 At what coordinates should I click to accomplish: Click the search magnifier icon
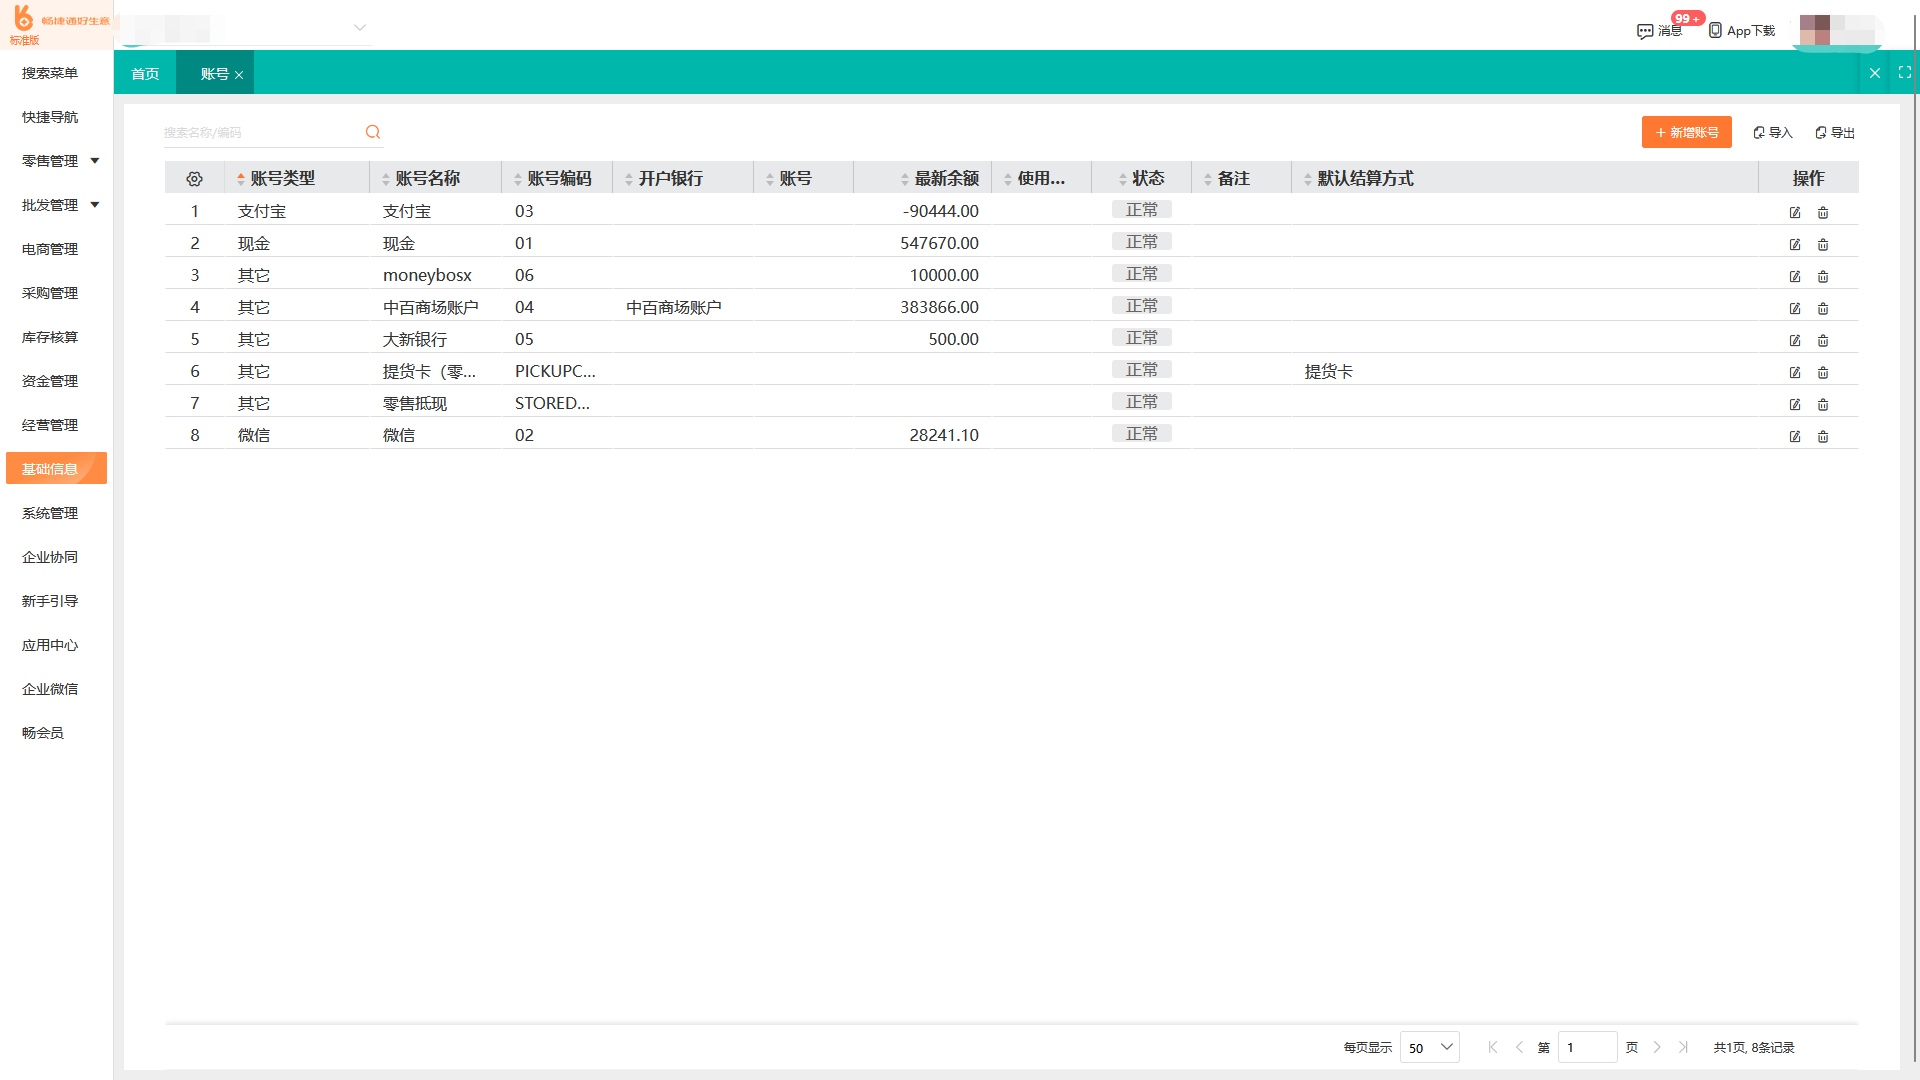tap(375, 131)
